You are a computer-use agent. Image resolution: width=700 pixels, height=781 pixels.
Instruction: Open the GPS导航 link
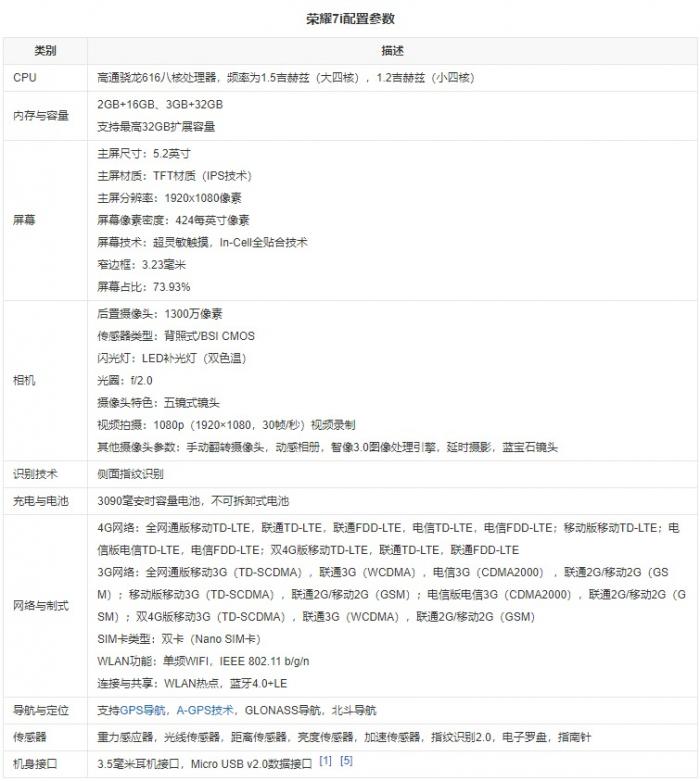coord(143,710)
